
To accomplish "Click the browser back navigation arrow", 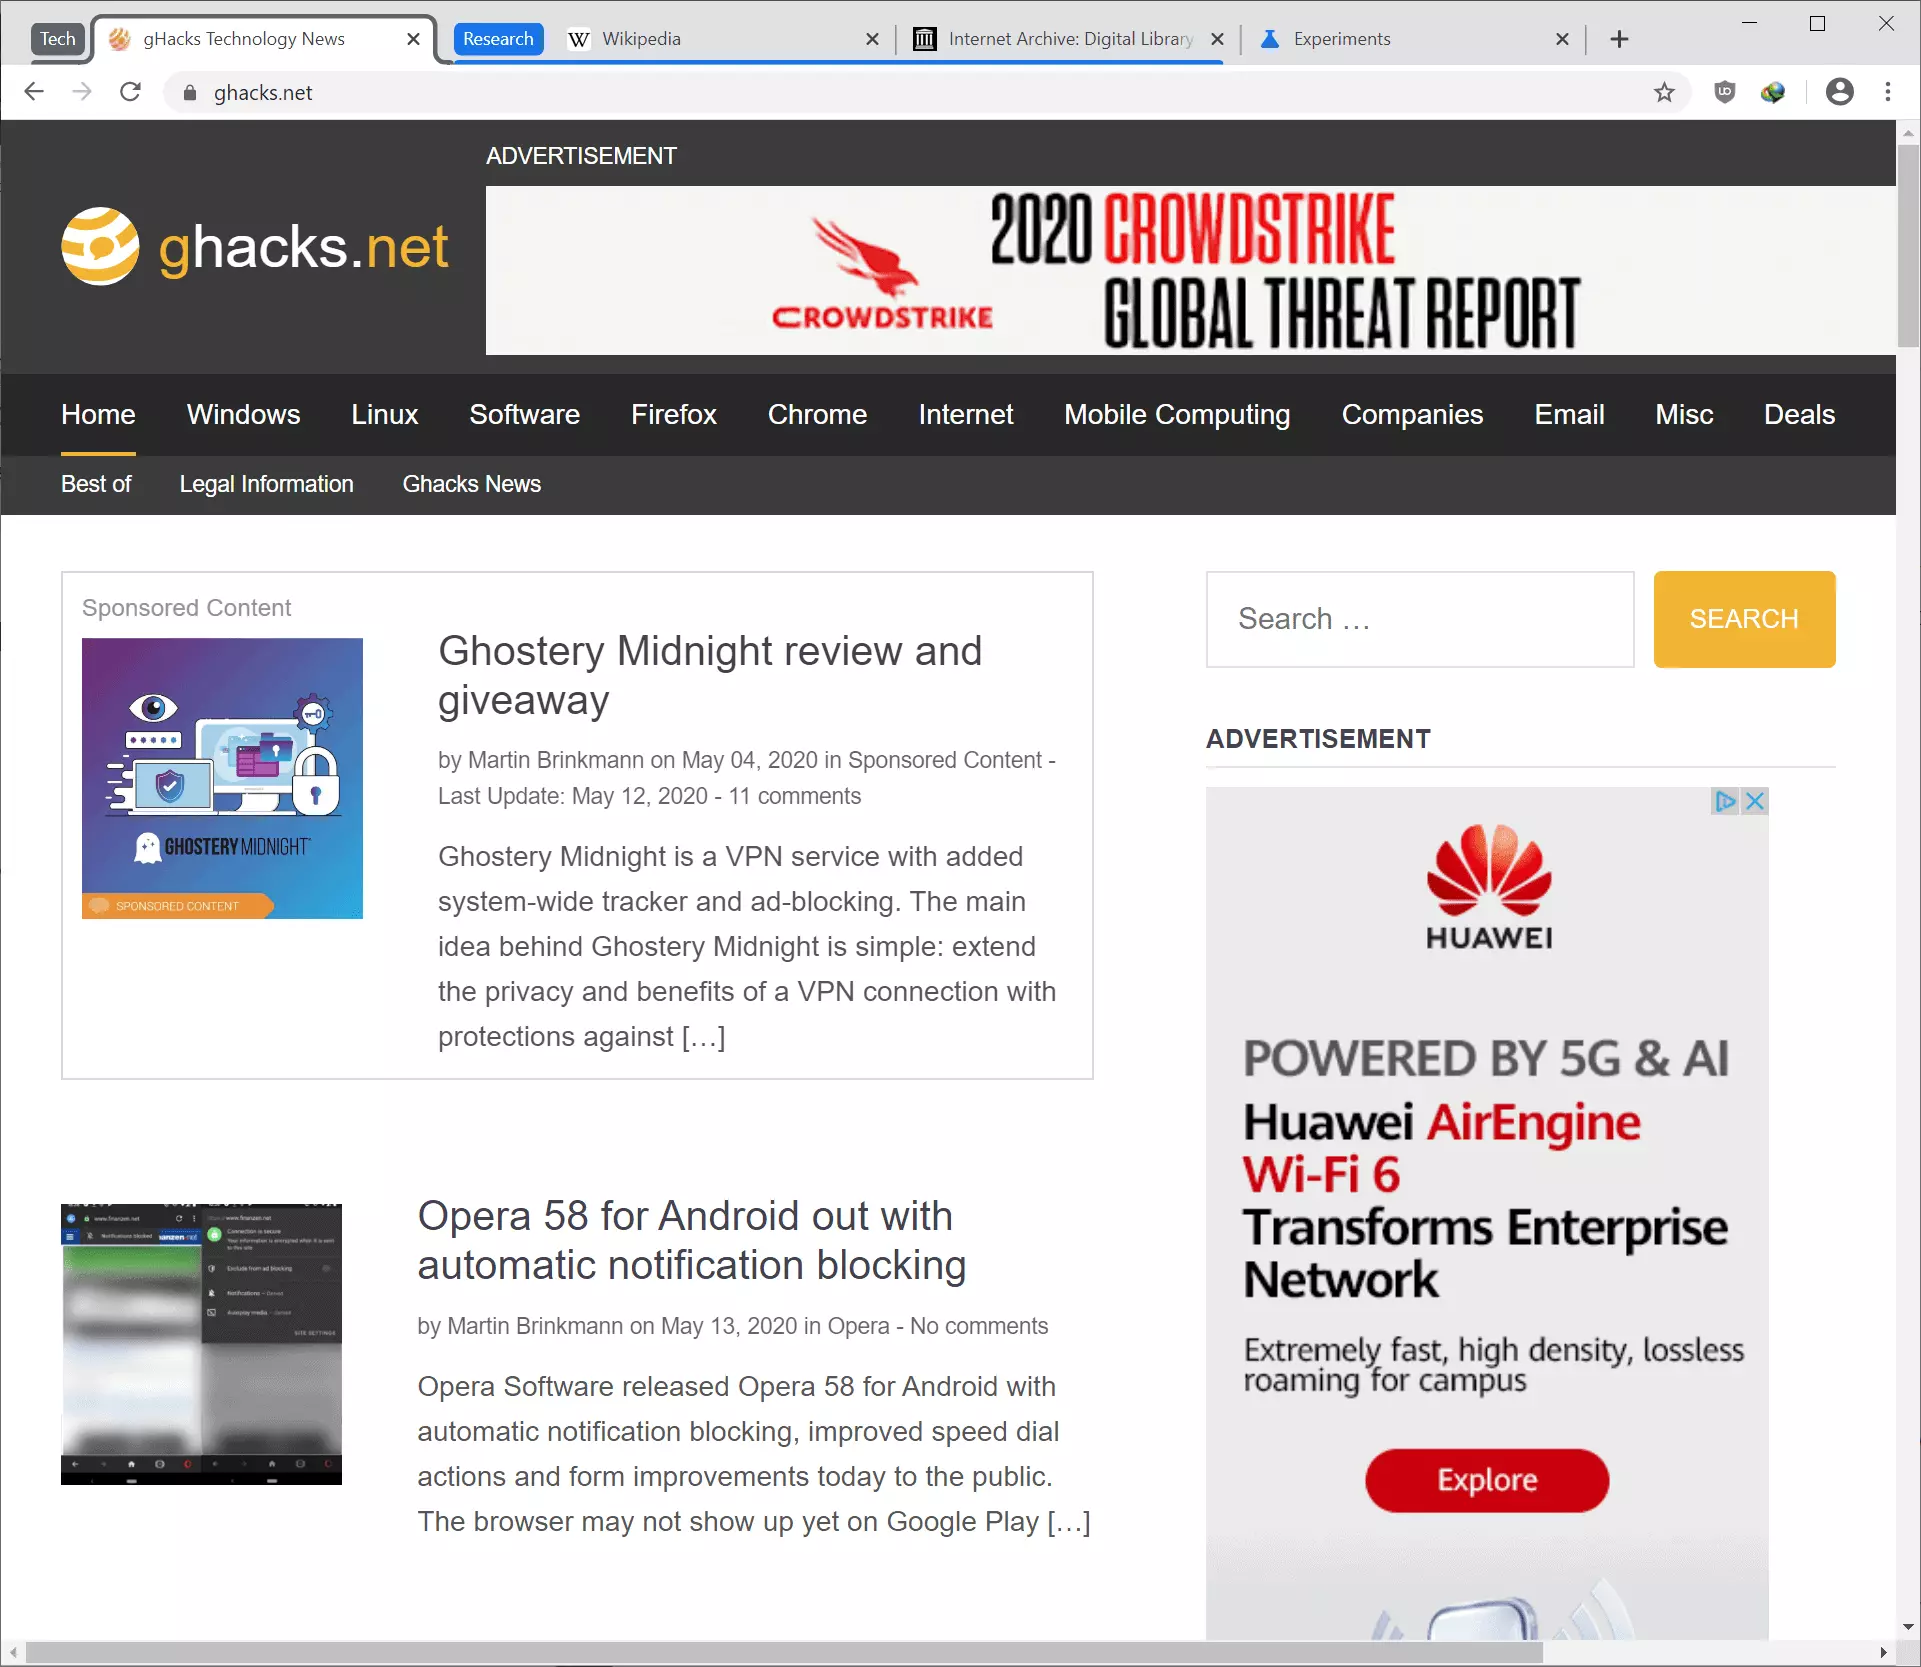I will pos(34,91).
